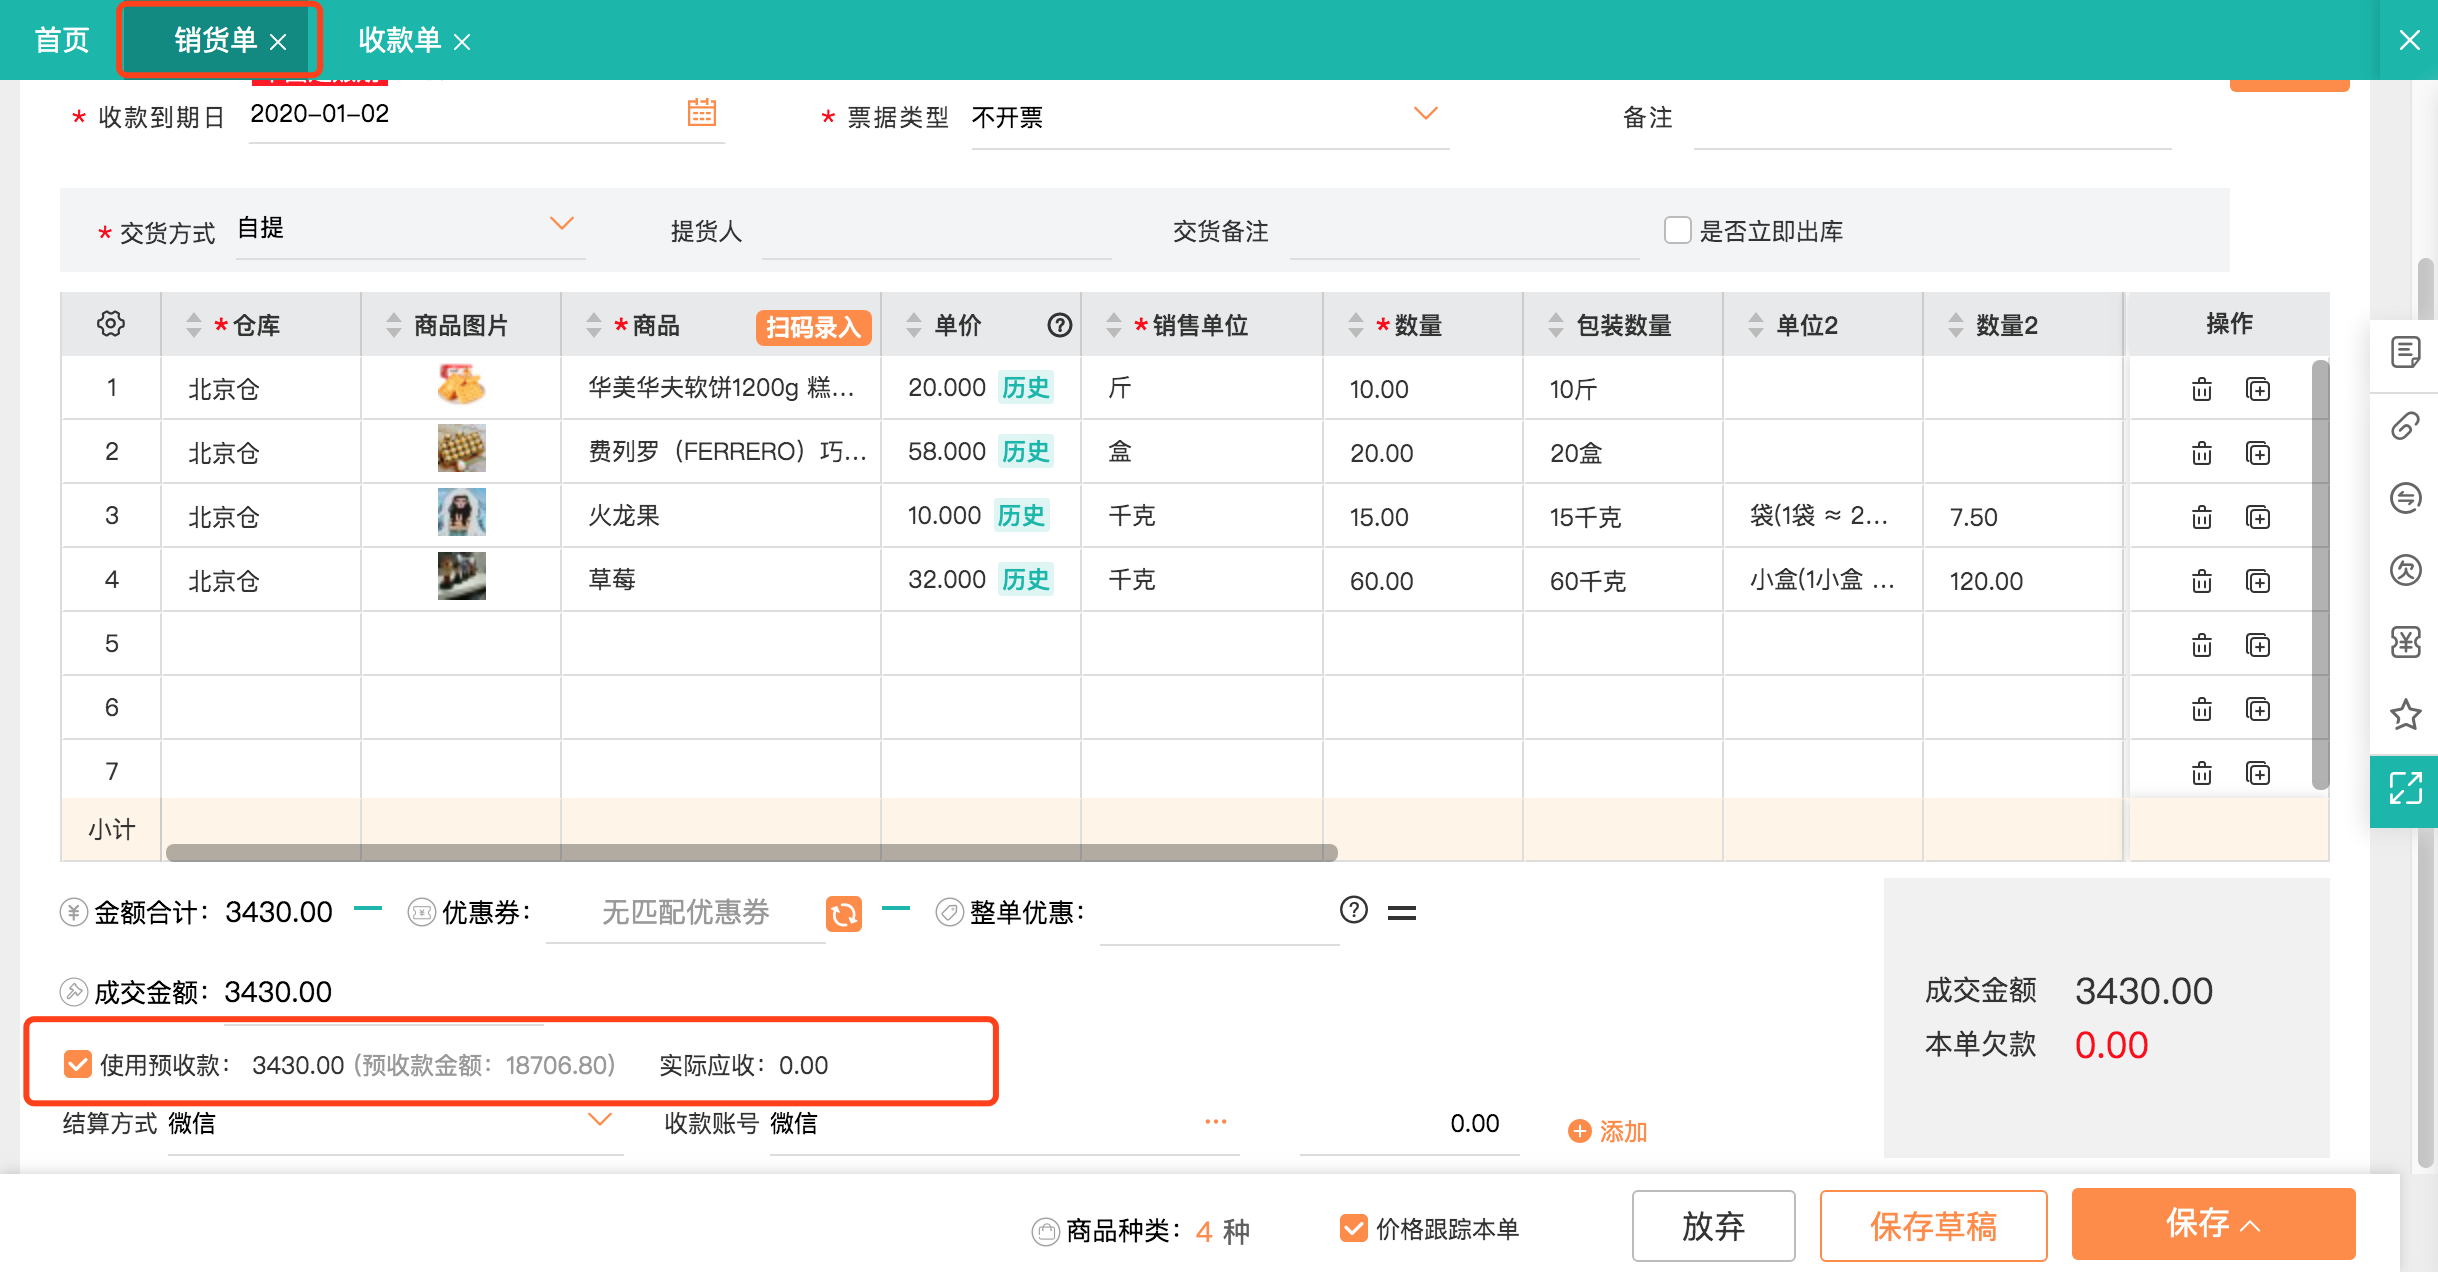Expand the 交货方式 dropdown
The height and width of the screenshot is (1272, 2438).
coord(571,229)
